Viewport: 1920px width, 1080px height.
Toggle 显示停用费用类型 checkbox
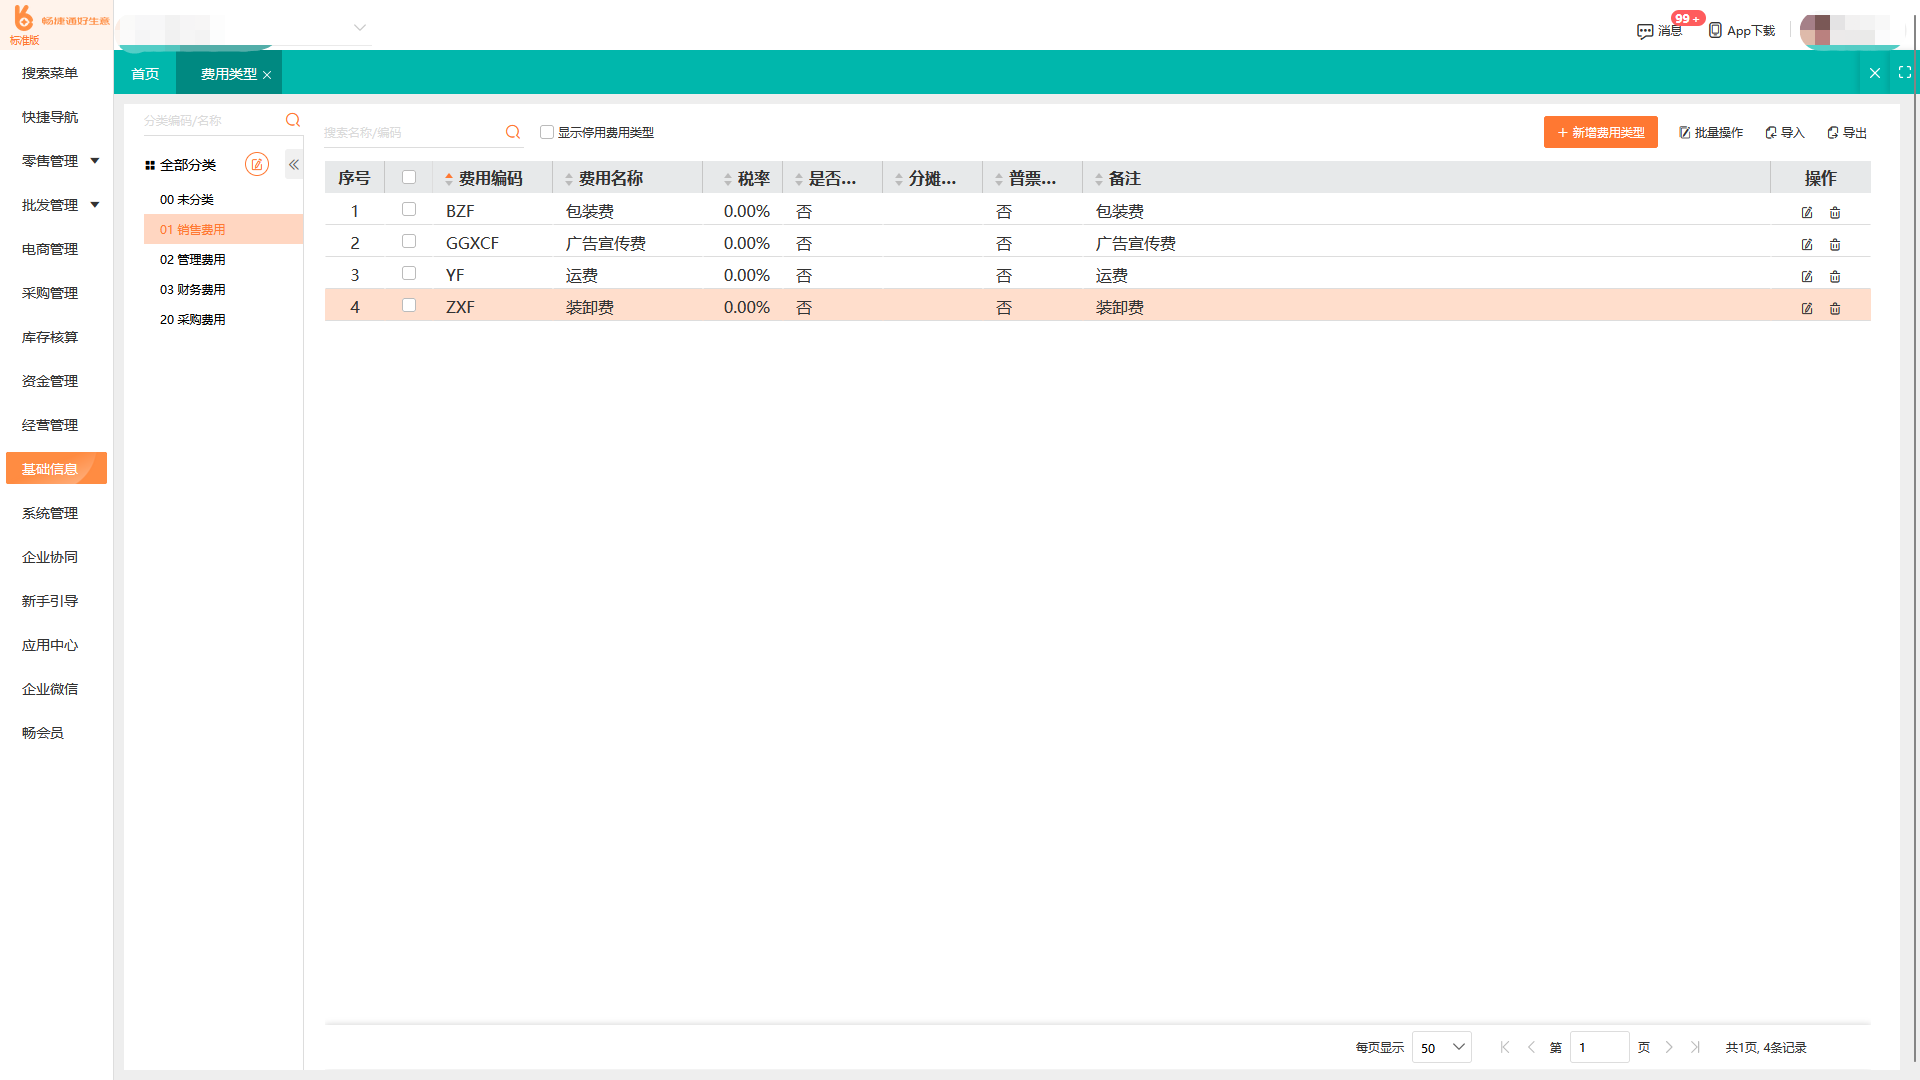546,132
